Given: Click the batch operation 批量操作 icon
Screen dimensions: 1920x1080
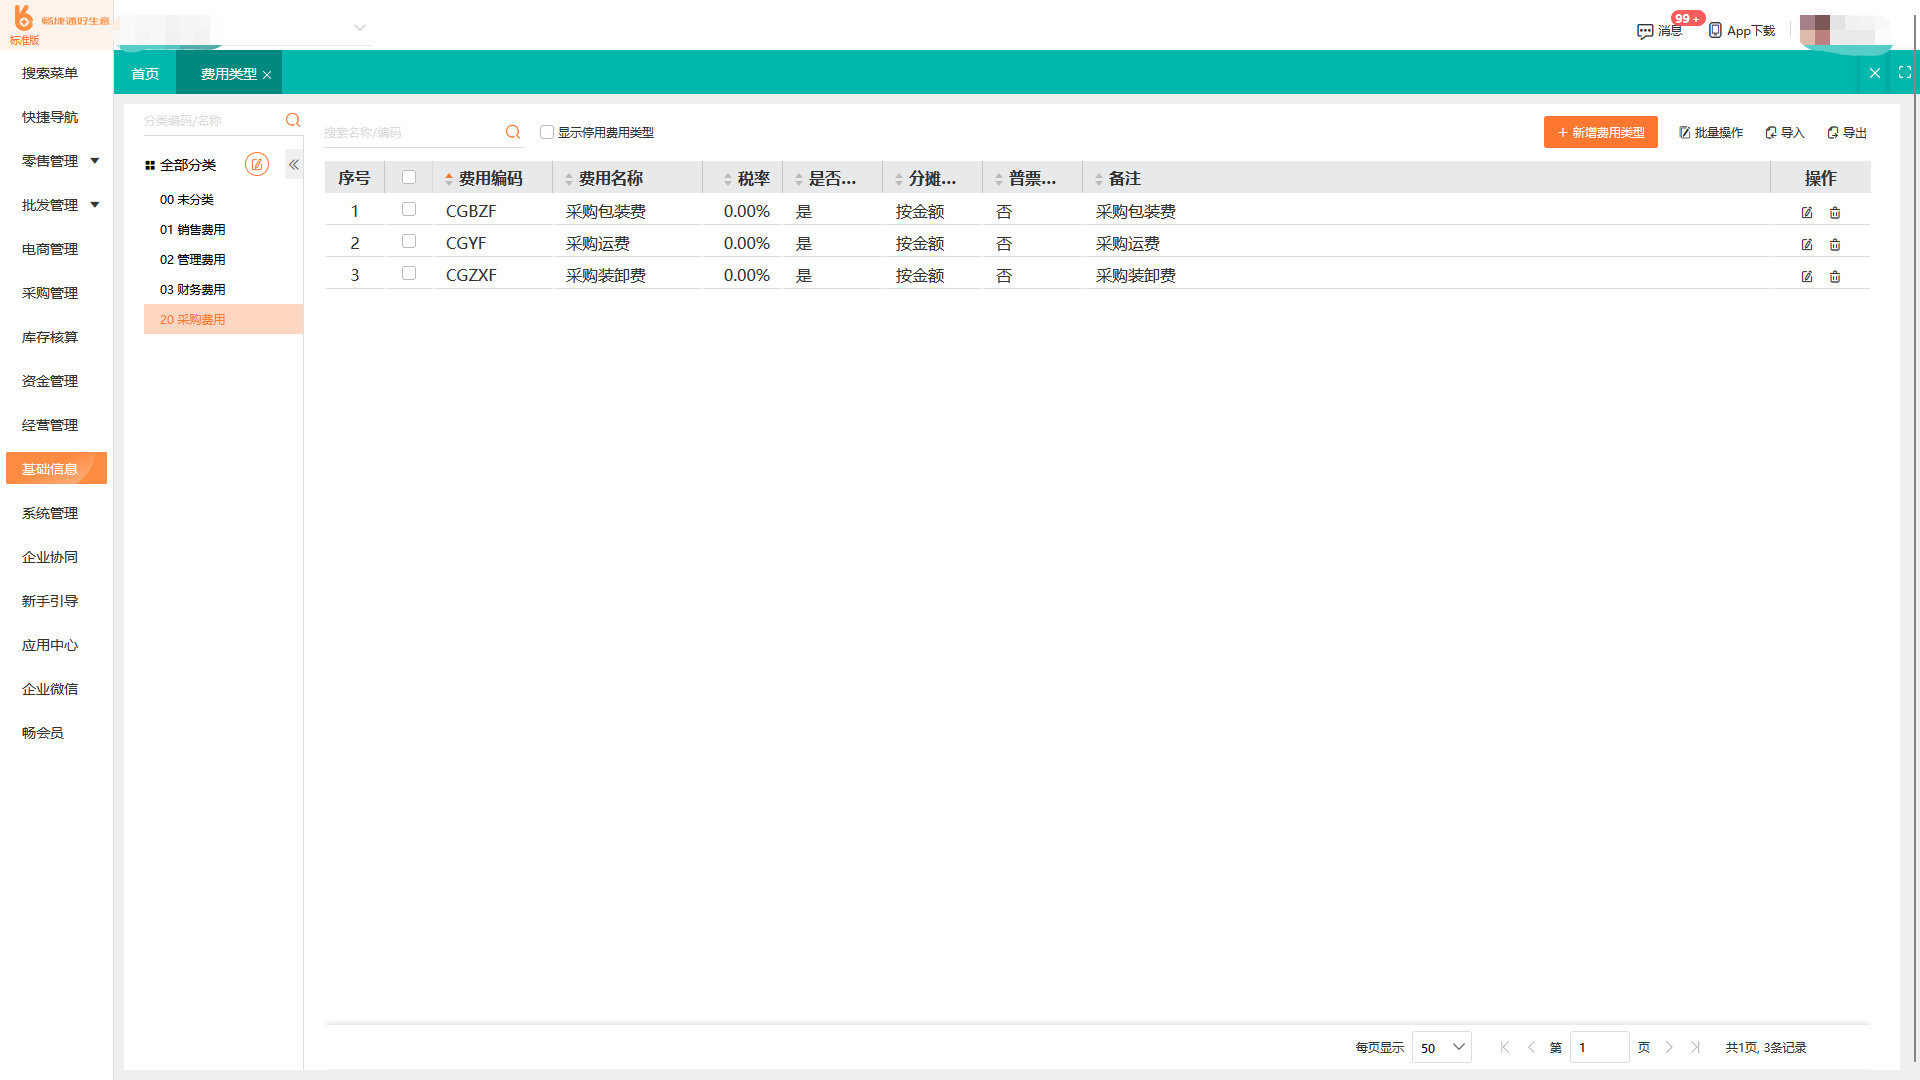Looking at the screenshot, I should tap(1708, 131).
